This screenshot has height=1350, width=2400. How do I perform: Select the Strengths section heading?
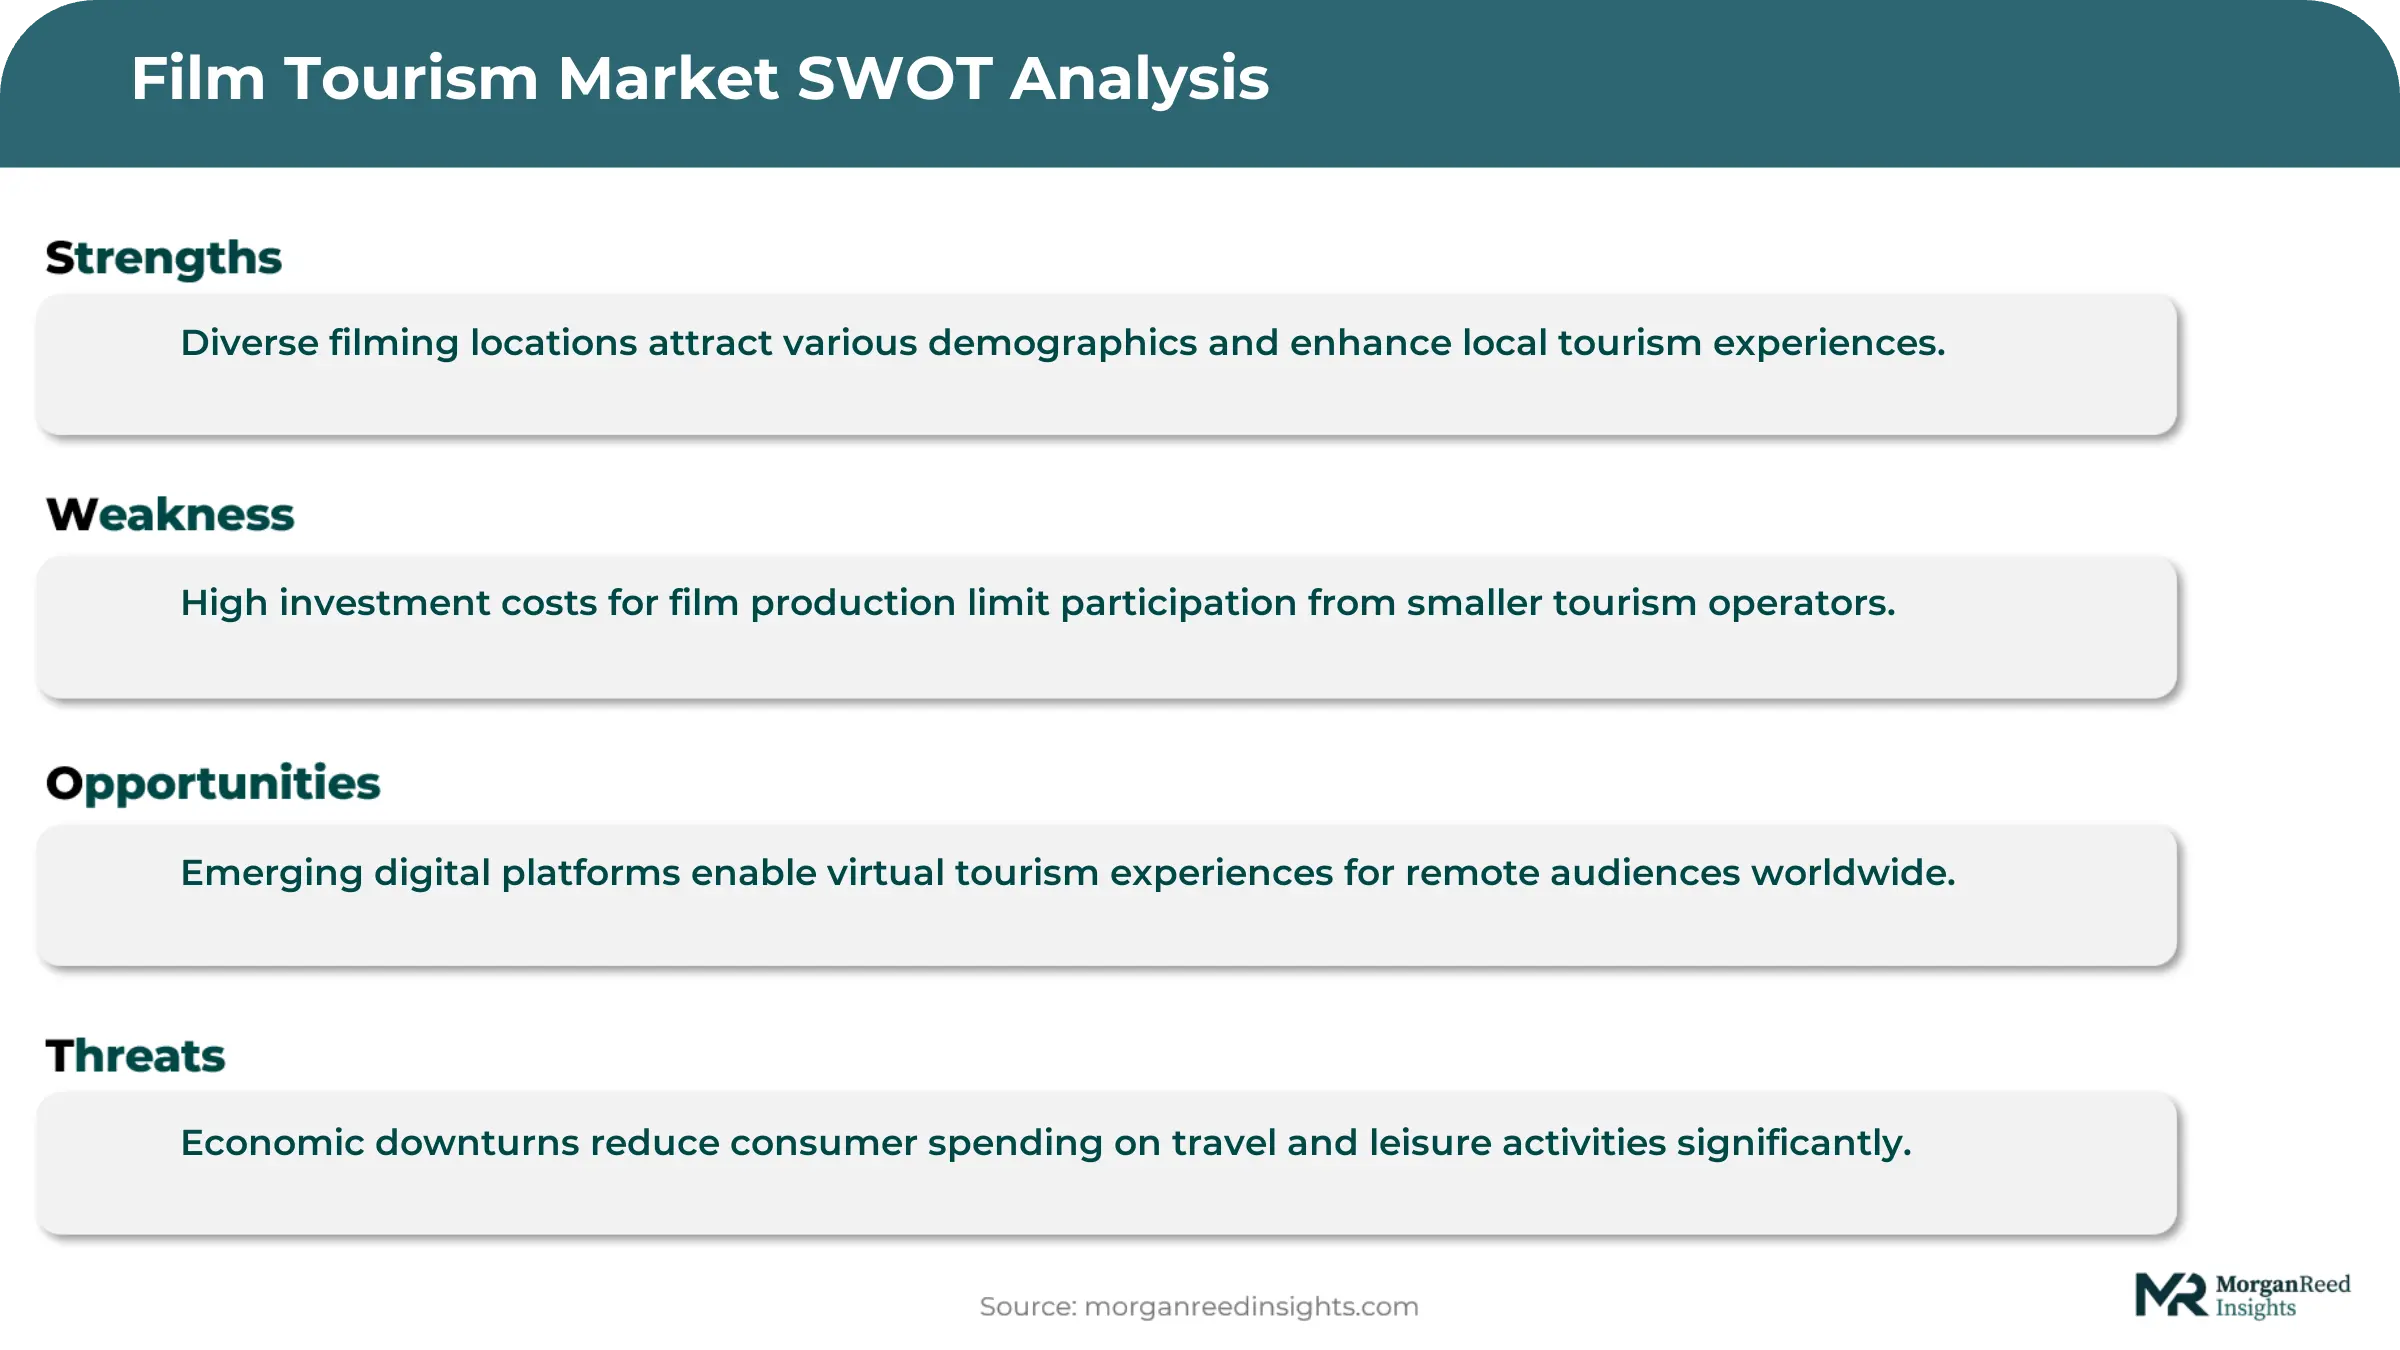pyautogui.click(x=162, y=258)
